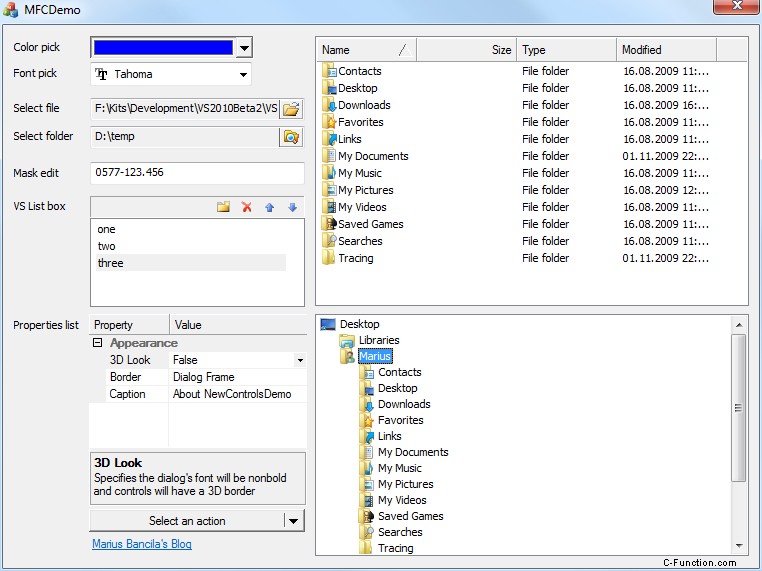Click the move up arrow in VS List box
Screen dimensions: 762x571
[269, 207]
